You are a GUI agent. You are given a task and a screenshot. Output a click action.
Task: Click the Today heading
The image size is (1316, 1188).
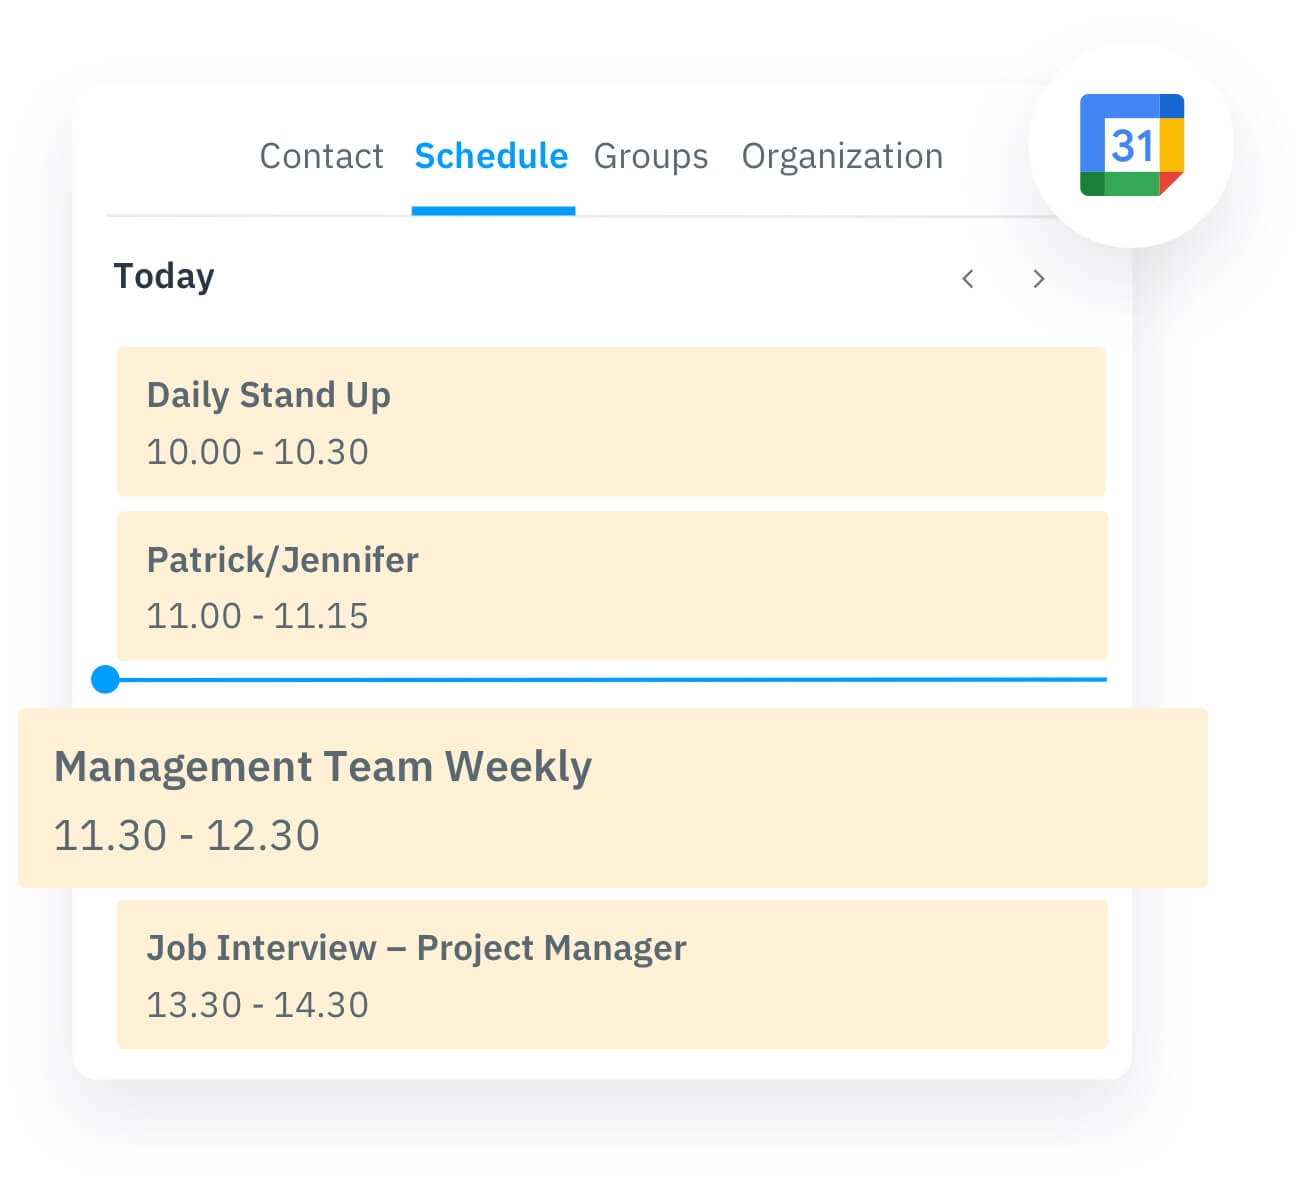[163, 276]
